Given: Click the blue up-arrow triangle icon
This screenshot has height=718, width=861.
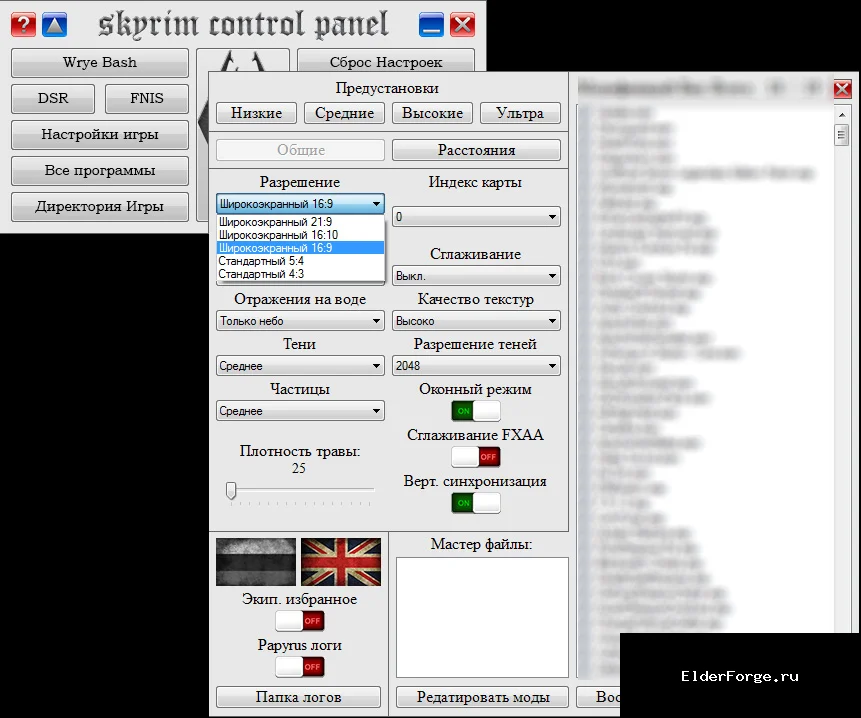Looking at the screenshot, I should pyautogui.click(x=54, y=25).
